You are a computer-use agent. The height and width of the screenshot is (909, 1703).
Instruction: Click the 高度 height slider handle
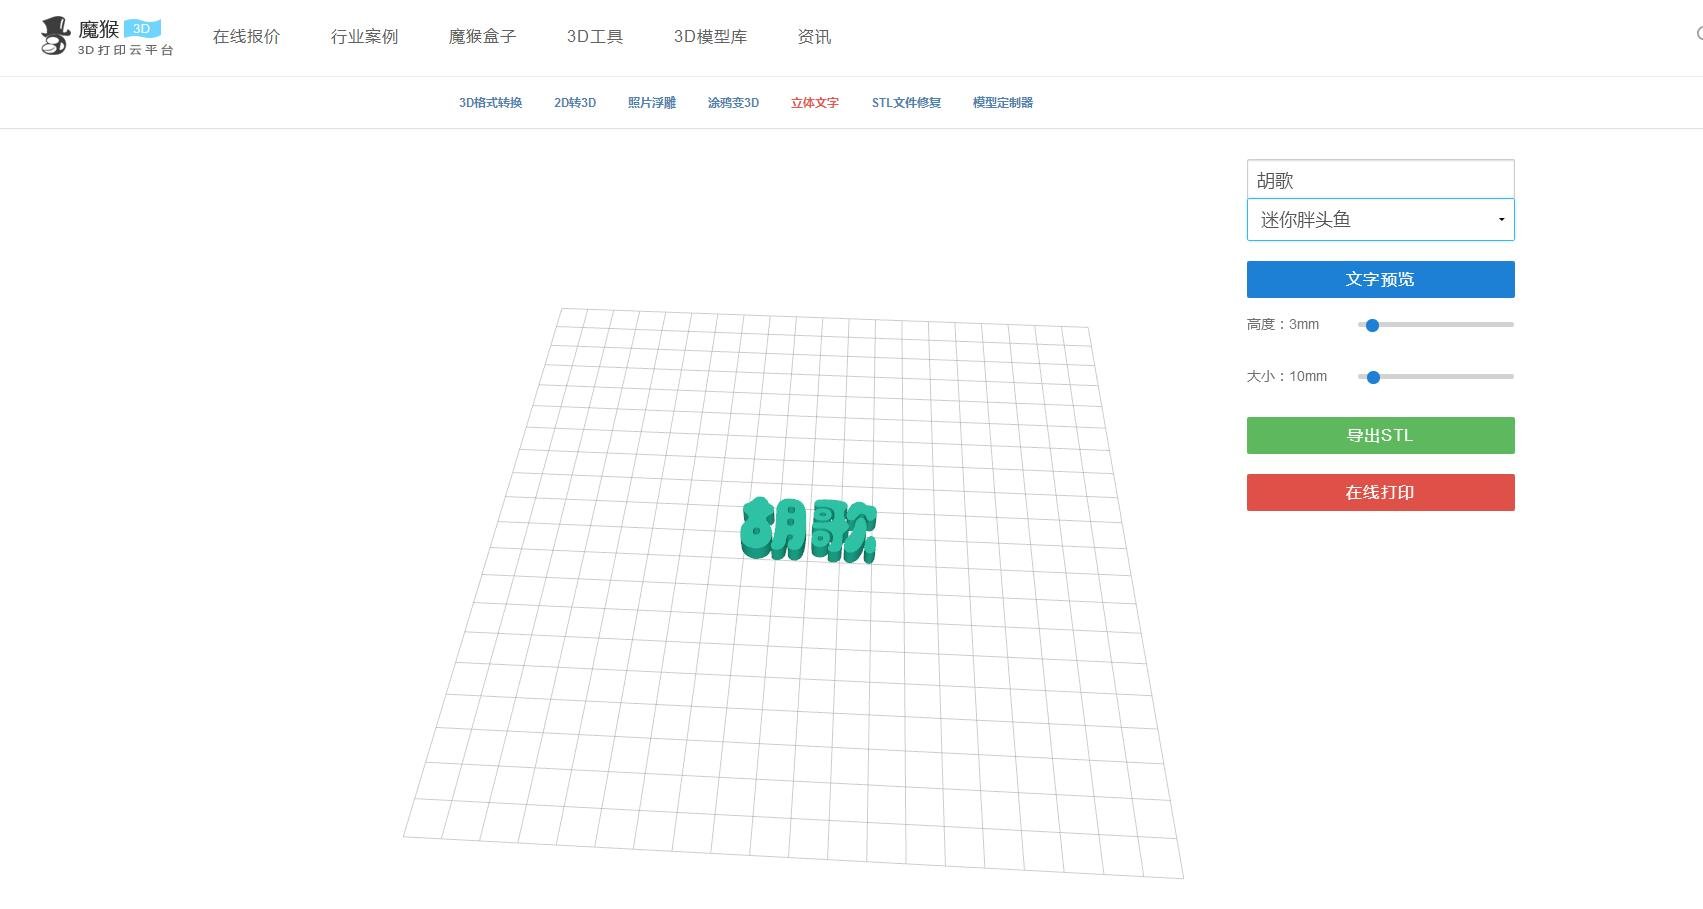[1372, 325]
